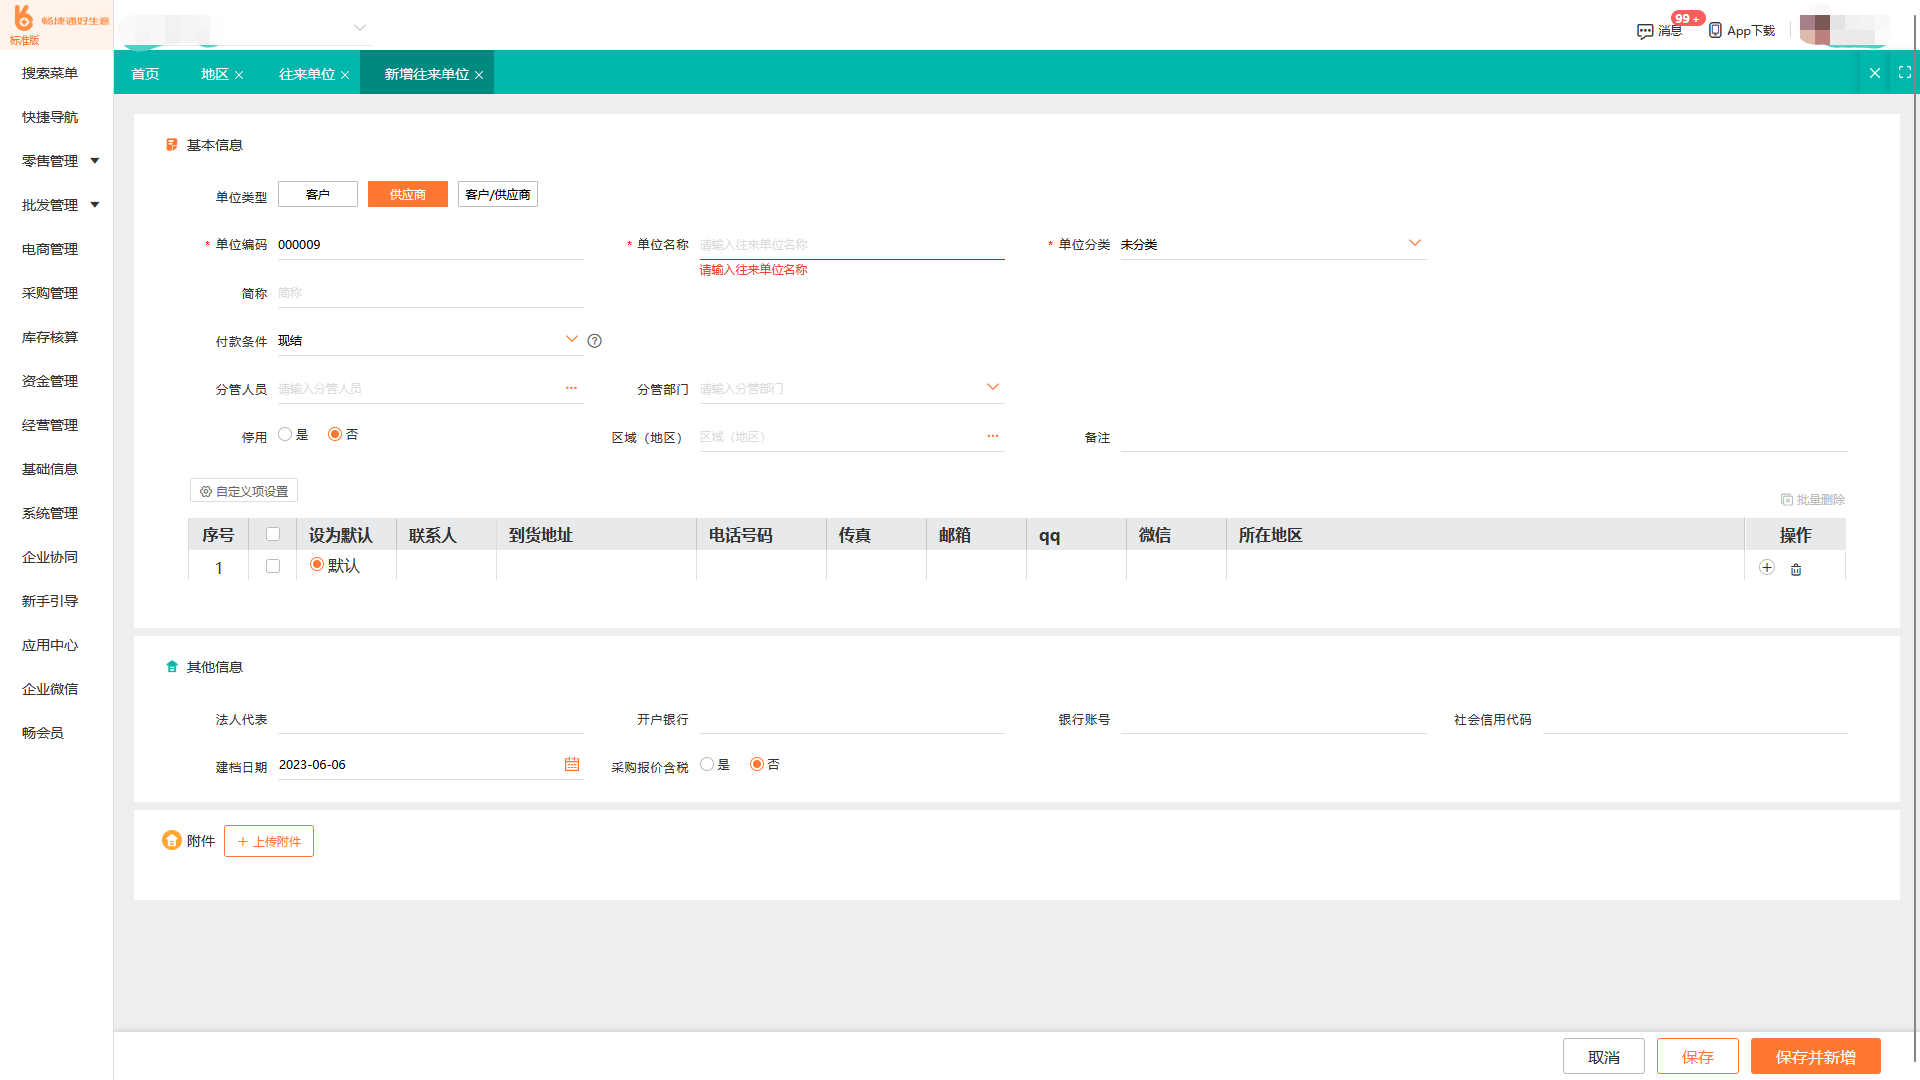
Task: Click the 上传附件 button
Action: 270,841
